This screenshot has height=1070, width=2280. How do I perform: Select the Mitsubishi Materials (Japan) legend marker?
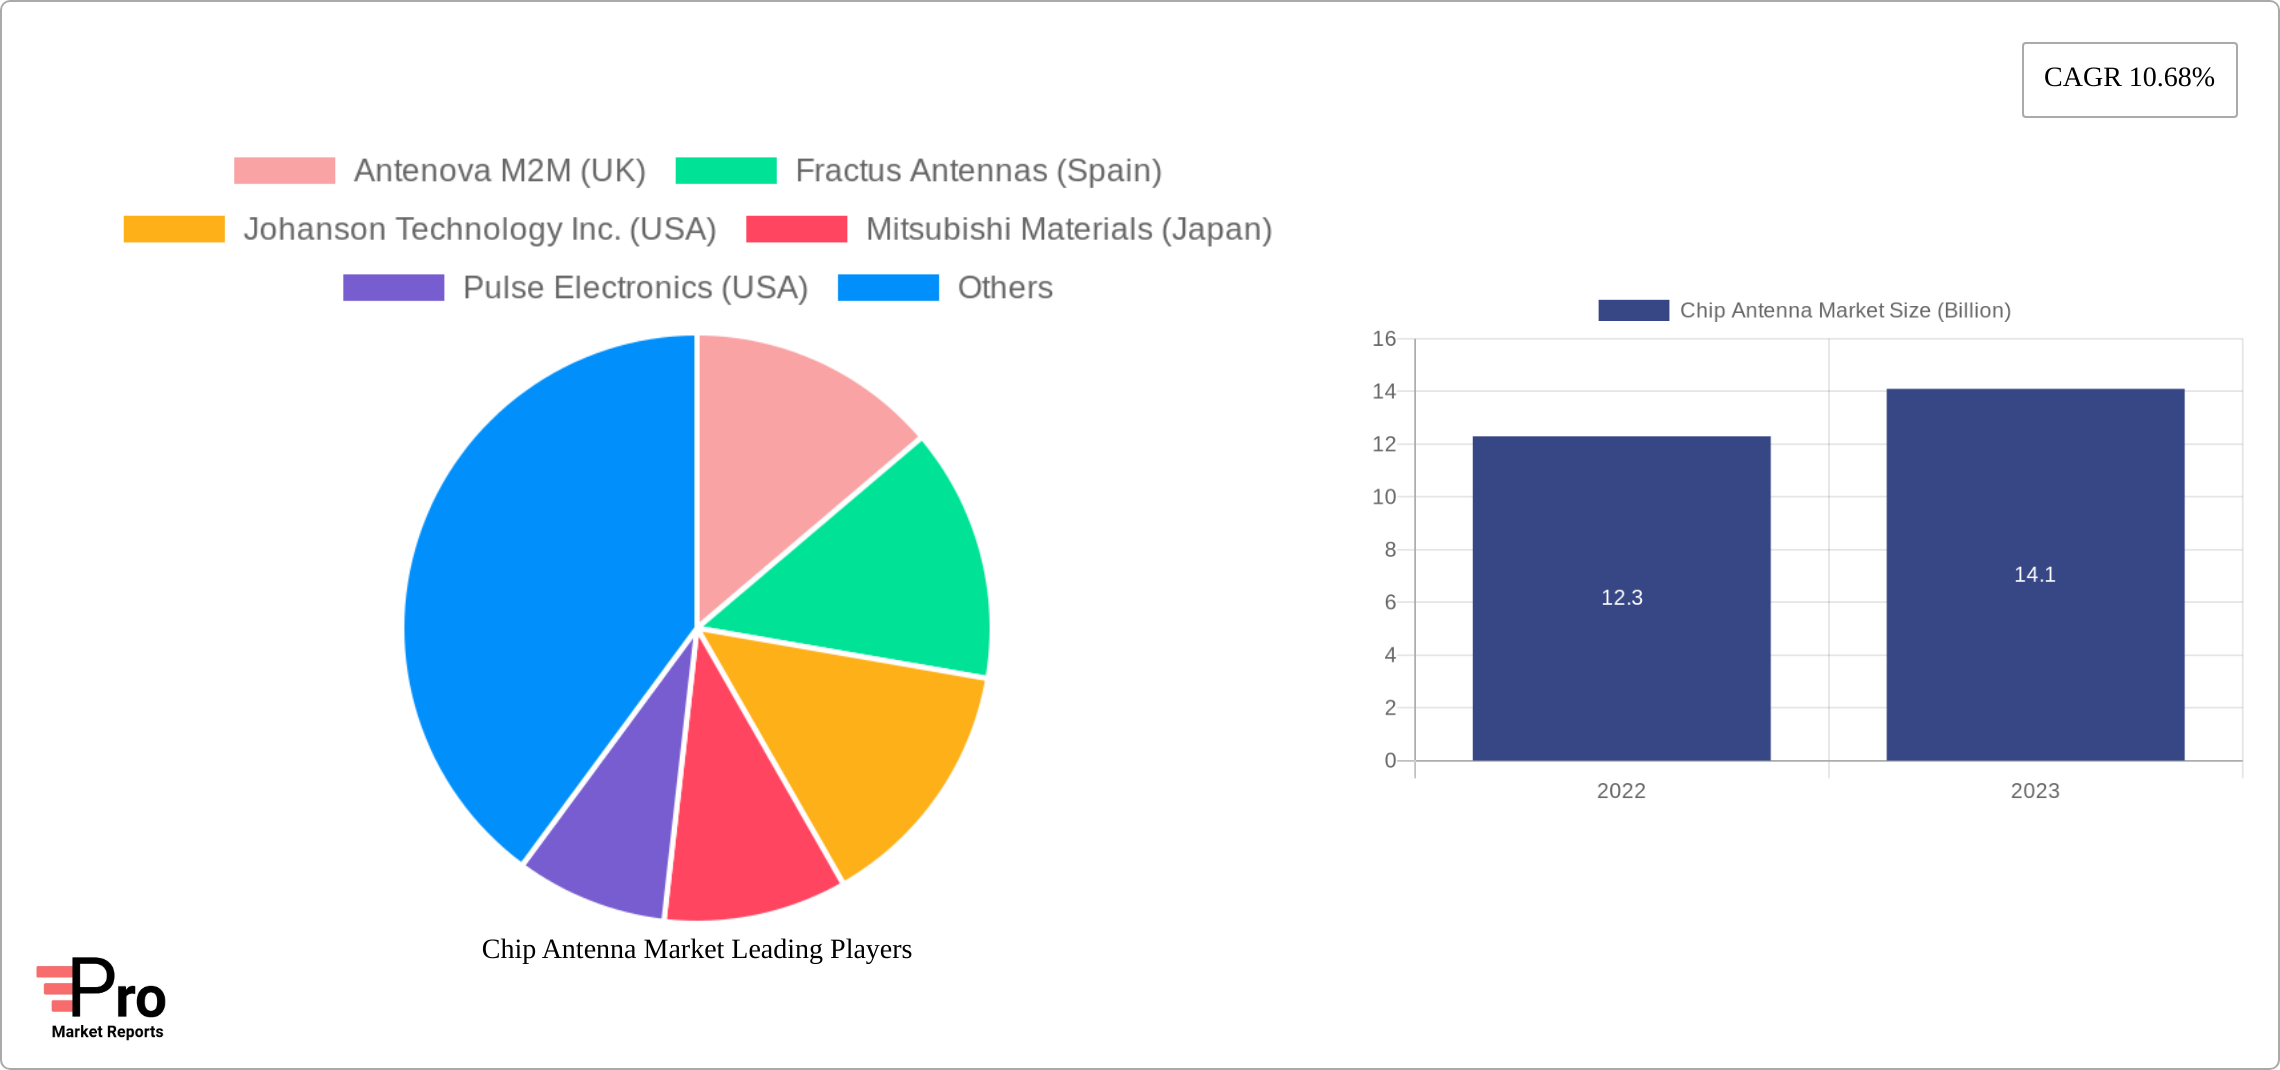(x=797, y=229)
